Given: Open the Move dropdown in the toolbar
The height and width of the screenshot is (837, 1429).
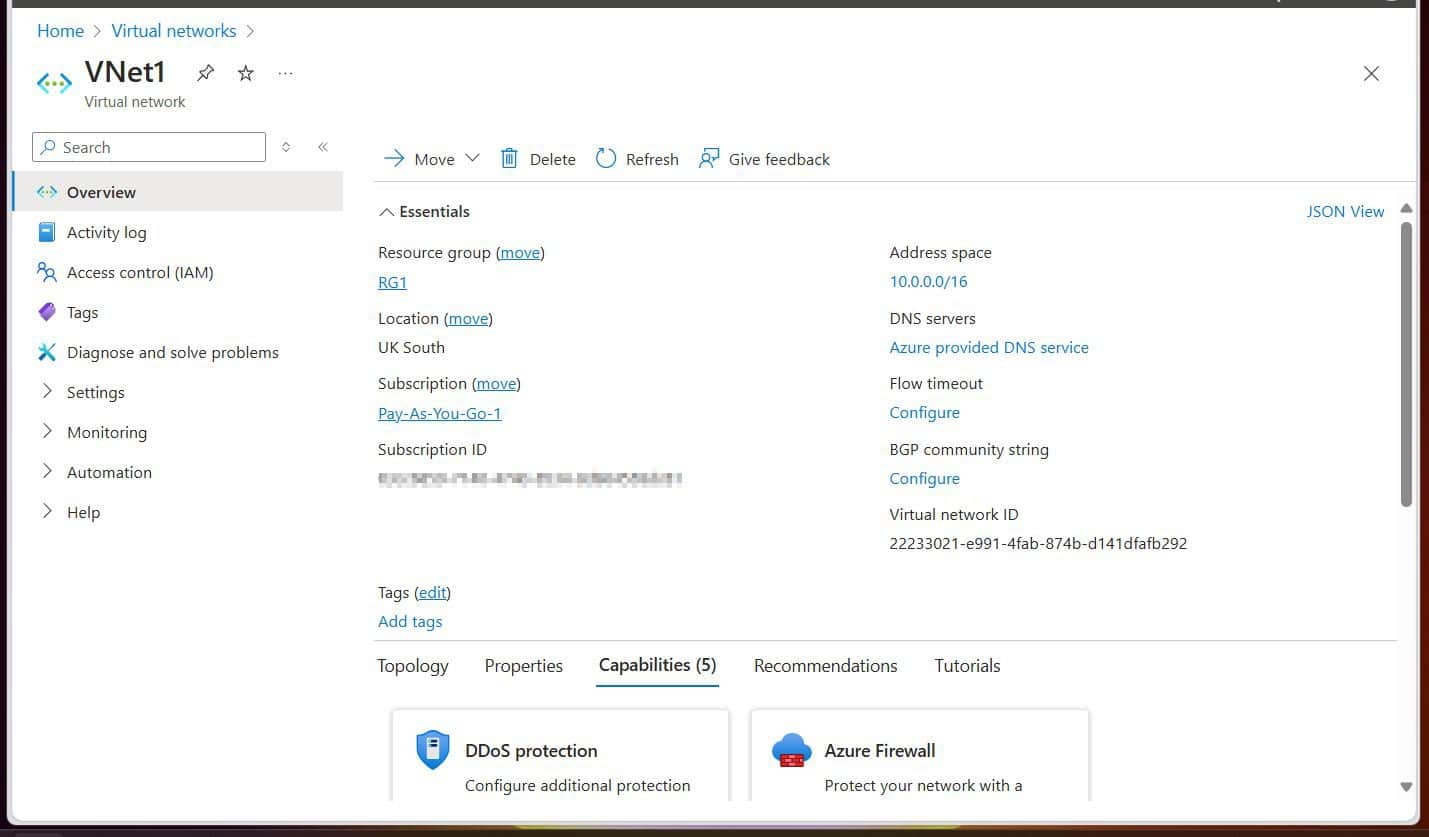Looking at the screenshot, I should pos(431,158).
